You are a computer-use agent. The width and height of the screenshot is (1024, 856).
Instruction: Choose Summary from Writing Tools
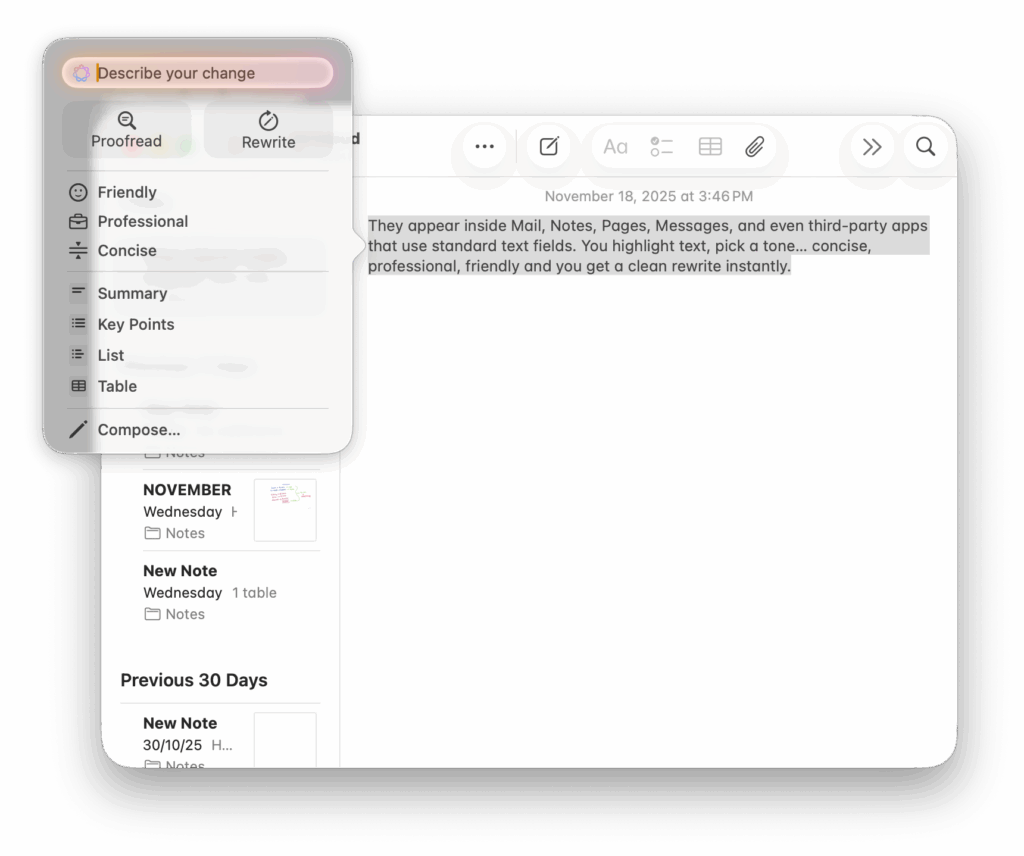(131, 293)
